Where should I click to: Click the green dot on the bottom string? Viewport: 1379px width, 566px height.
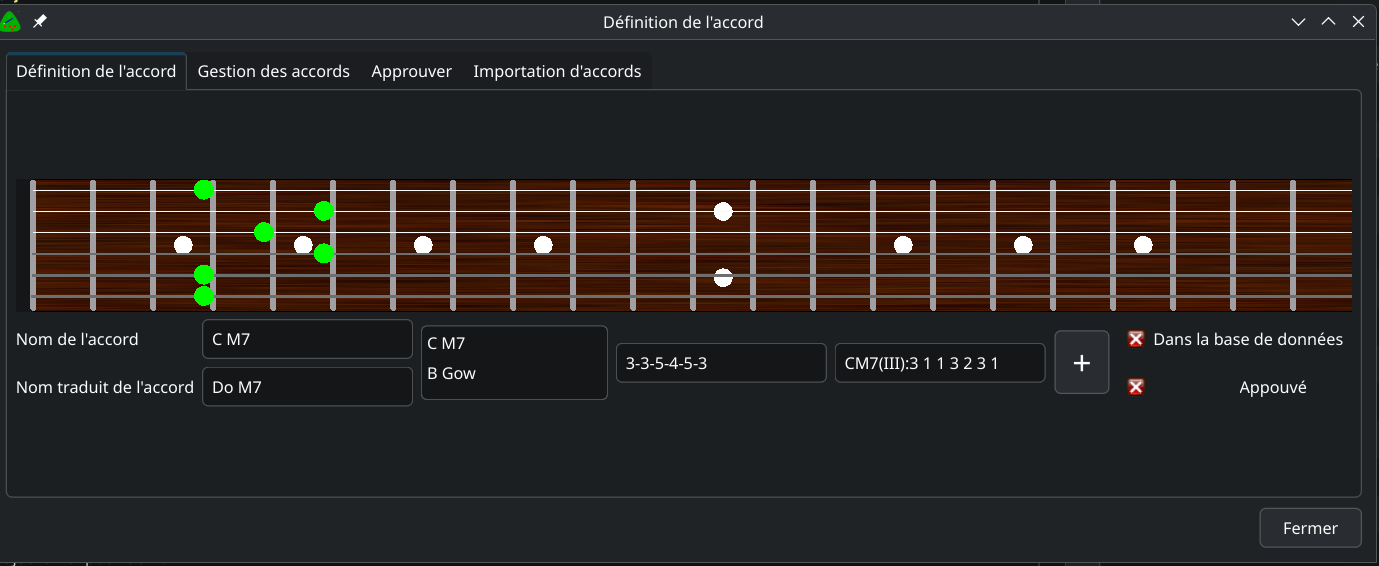pos(204,296)
